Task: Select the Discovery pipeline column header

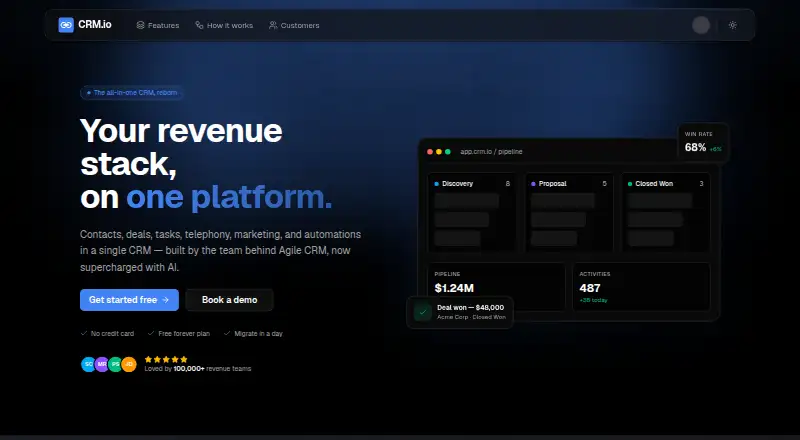Action: [x=472, y=184]
